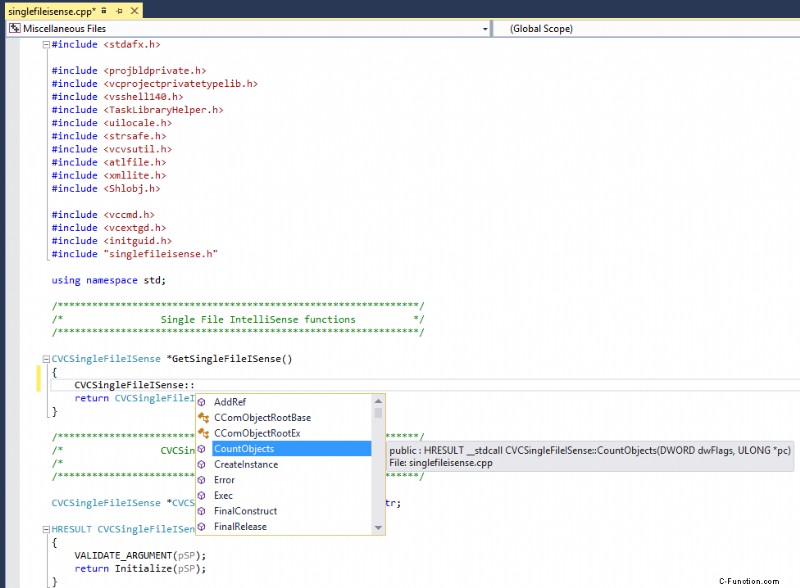Collapse the #include block at file top

(x=46, y=45)
